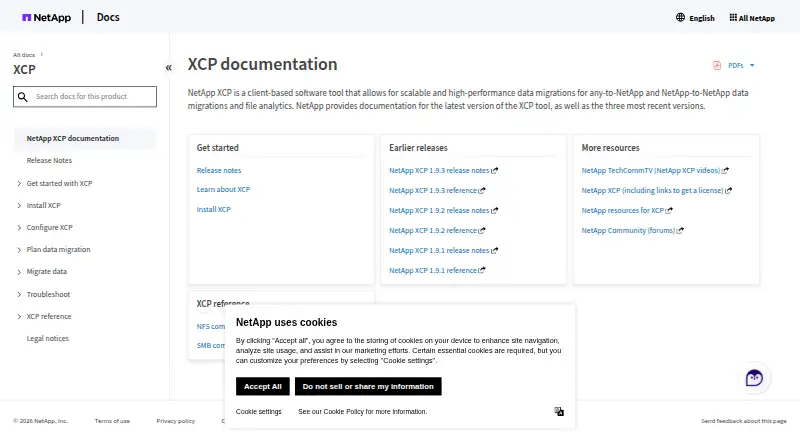
Task: Open NetApp XCP 1.9.3 release notes
Action: (439, 170)
